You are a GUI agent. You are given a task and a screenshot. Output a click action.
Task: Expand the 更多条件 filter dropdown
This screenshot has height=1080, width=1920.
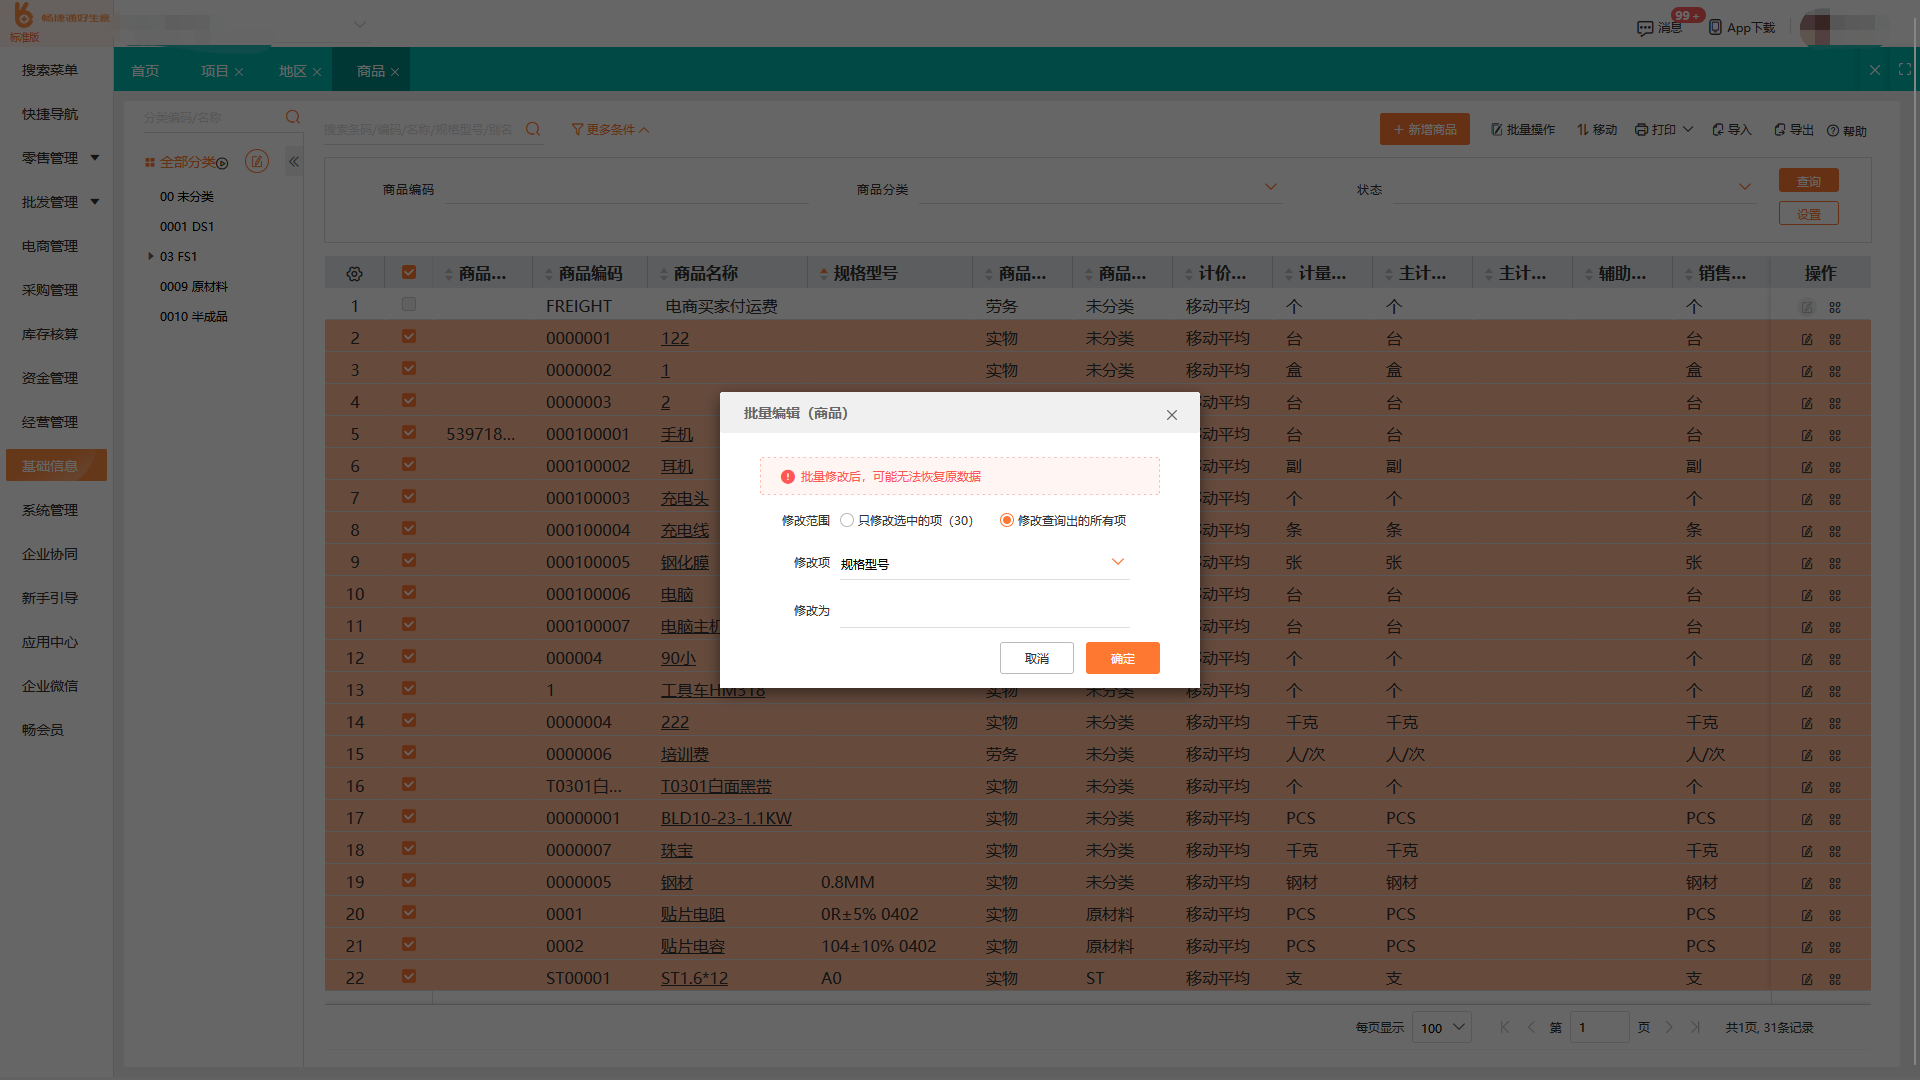[611, 128]
